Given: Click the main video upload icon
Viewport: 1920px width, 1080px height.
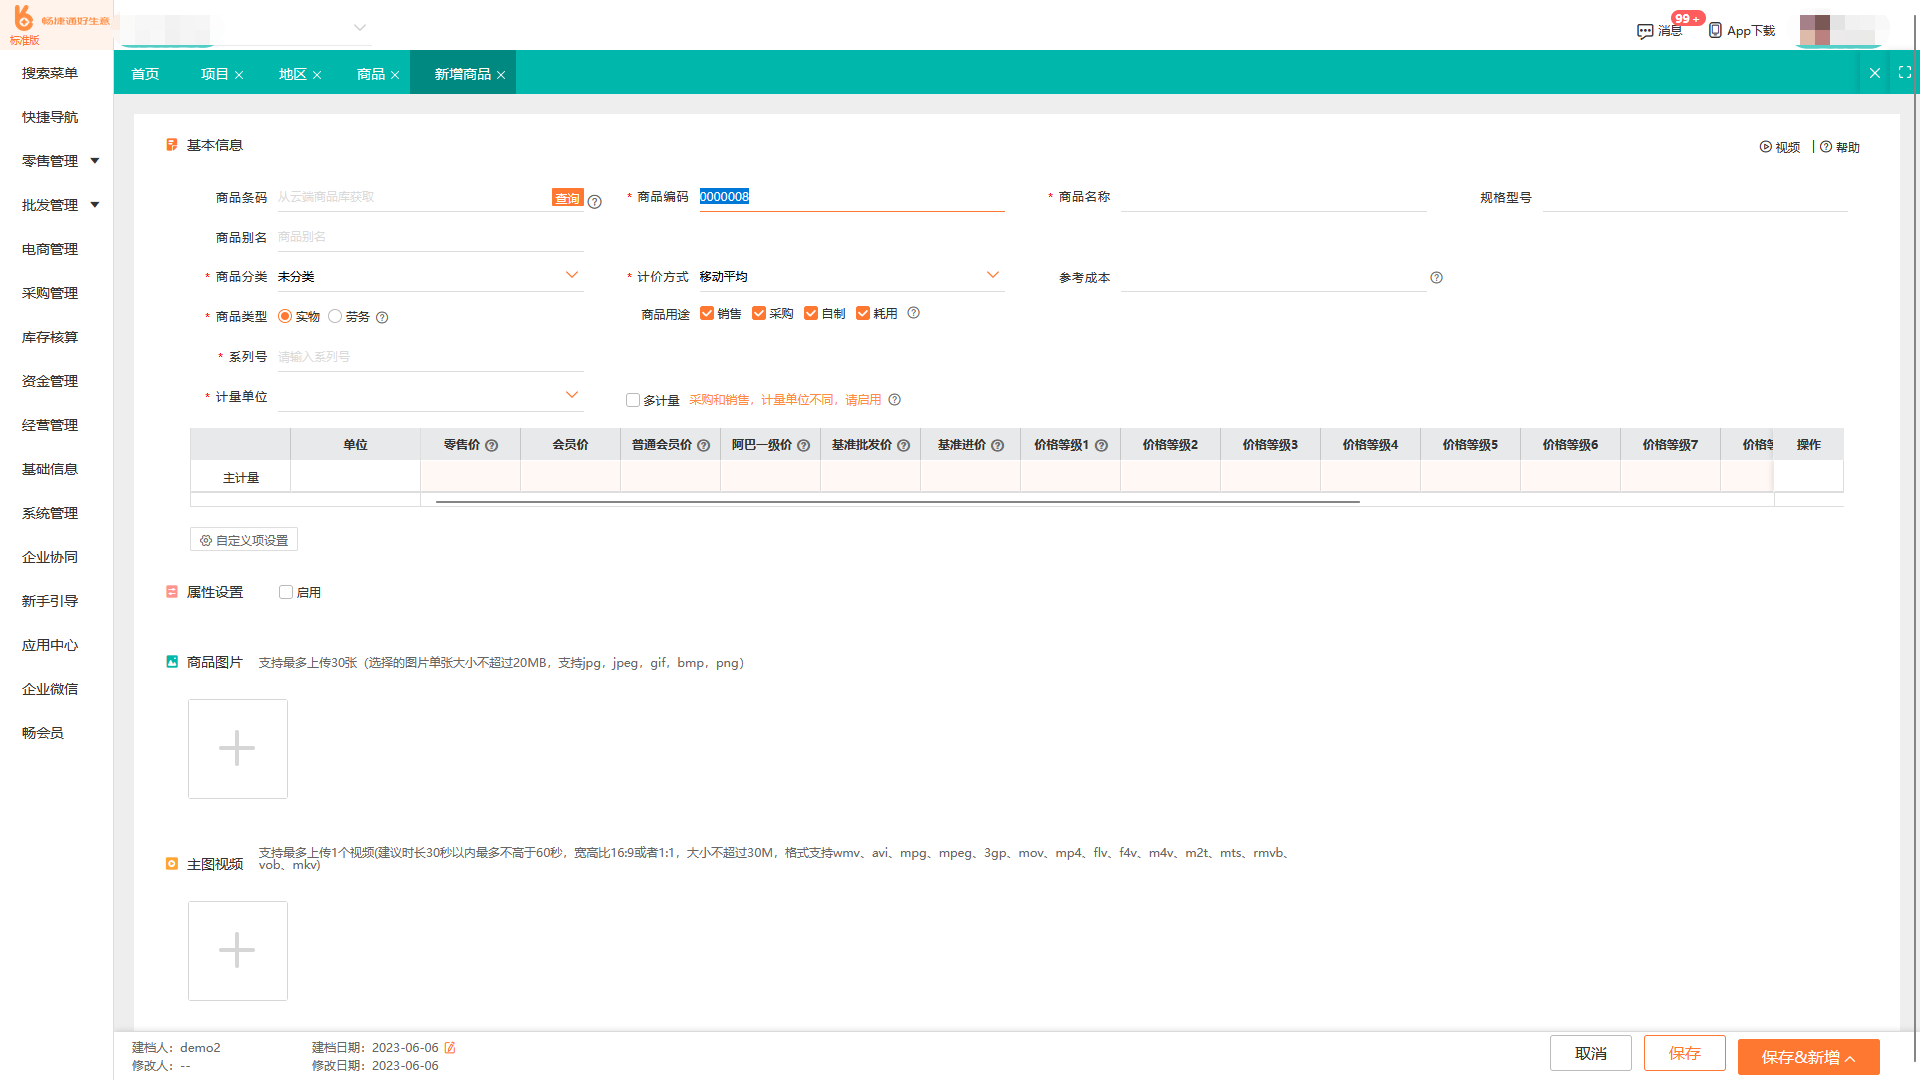Looking at the screenshot, I should point(239,949).
